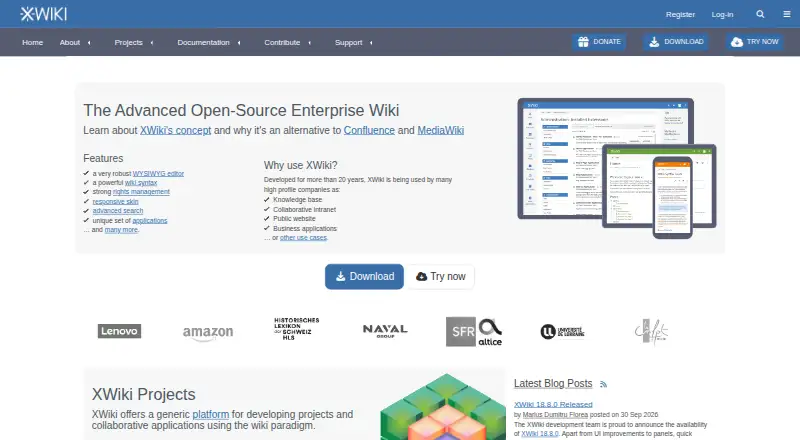
Task: Click the top navigation Download button
Action: pos(676,42)
